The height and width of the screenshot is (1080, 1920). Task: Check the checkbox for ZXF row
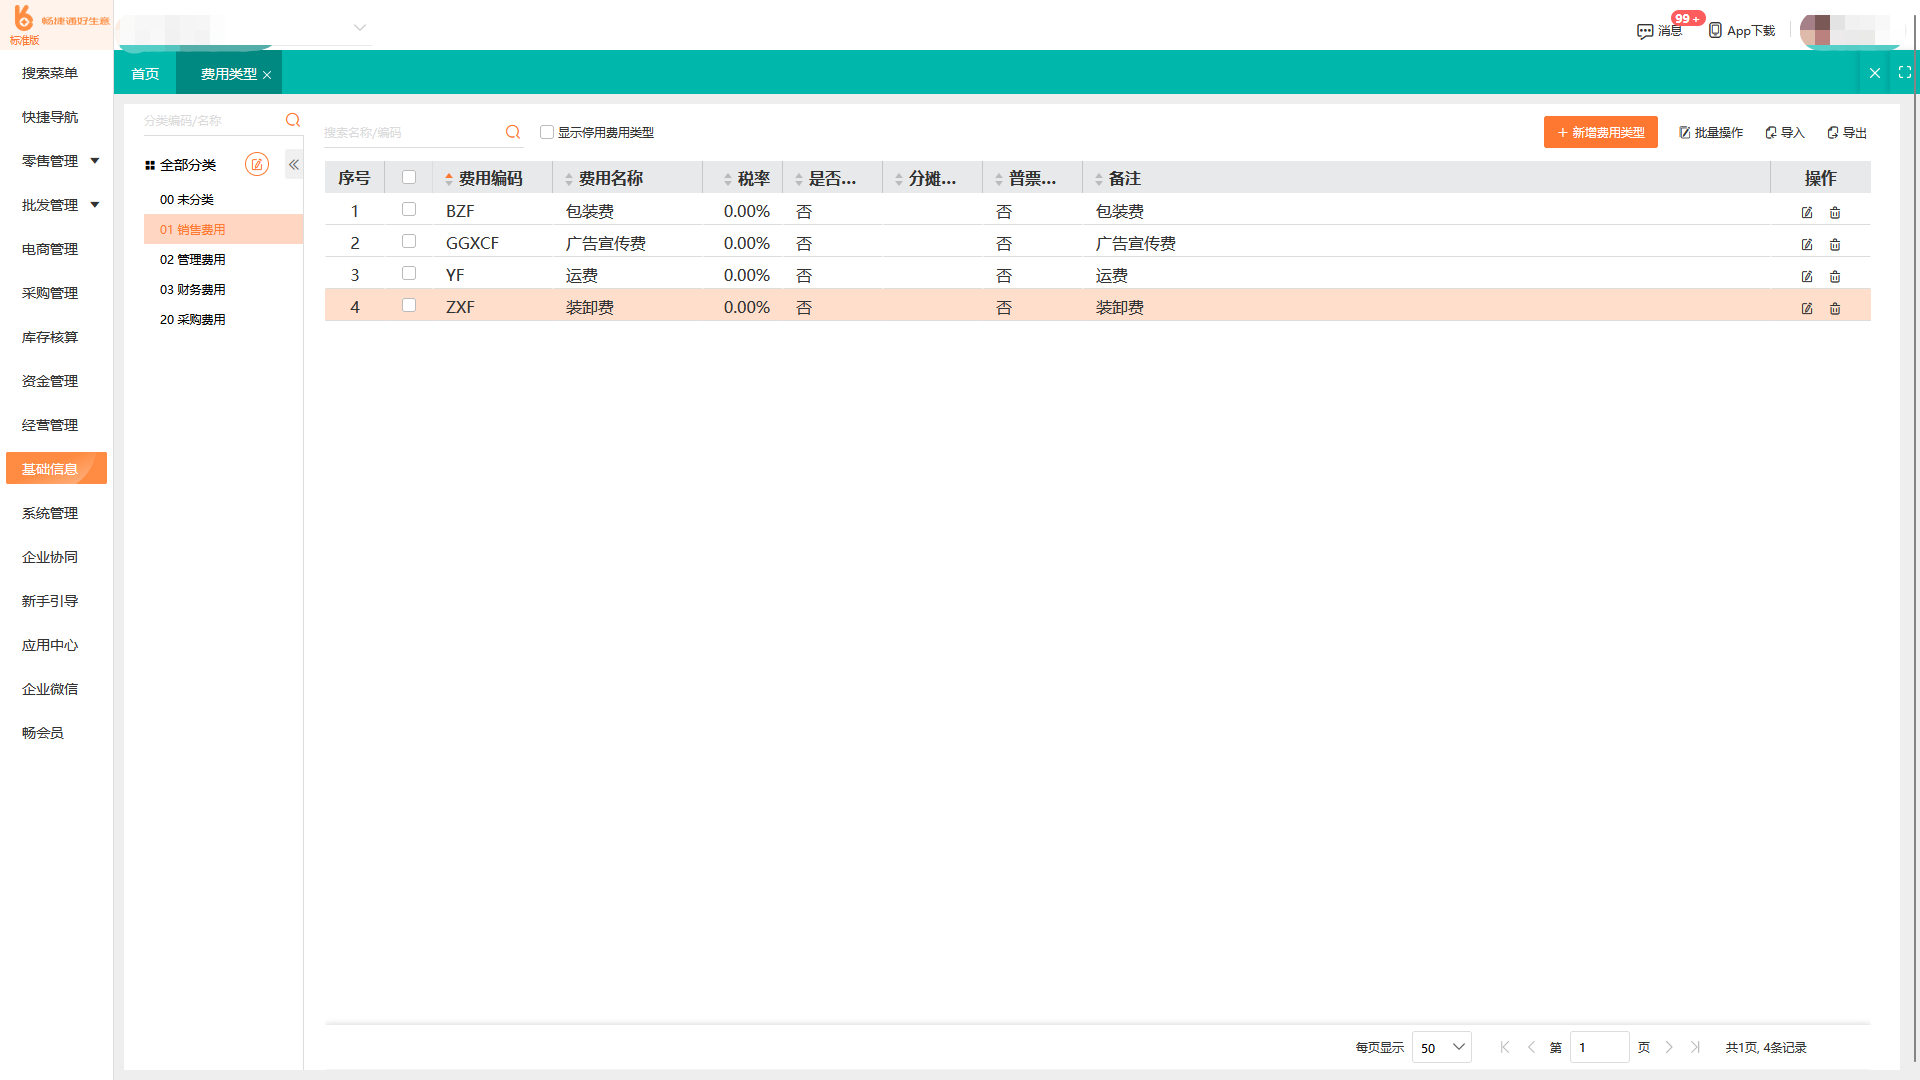coord(410,306)
